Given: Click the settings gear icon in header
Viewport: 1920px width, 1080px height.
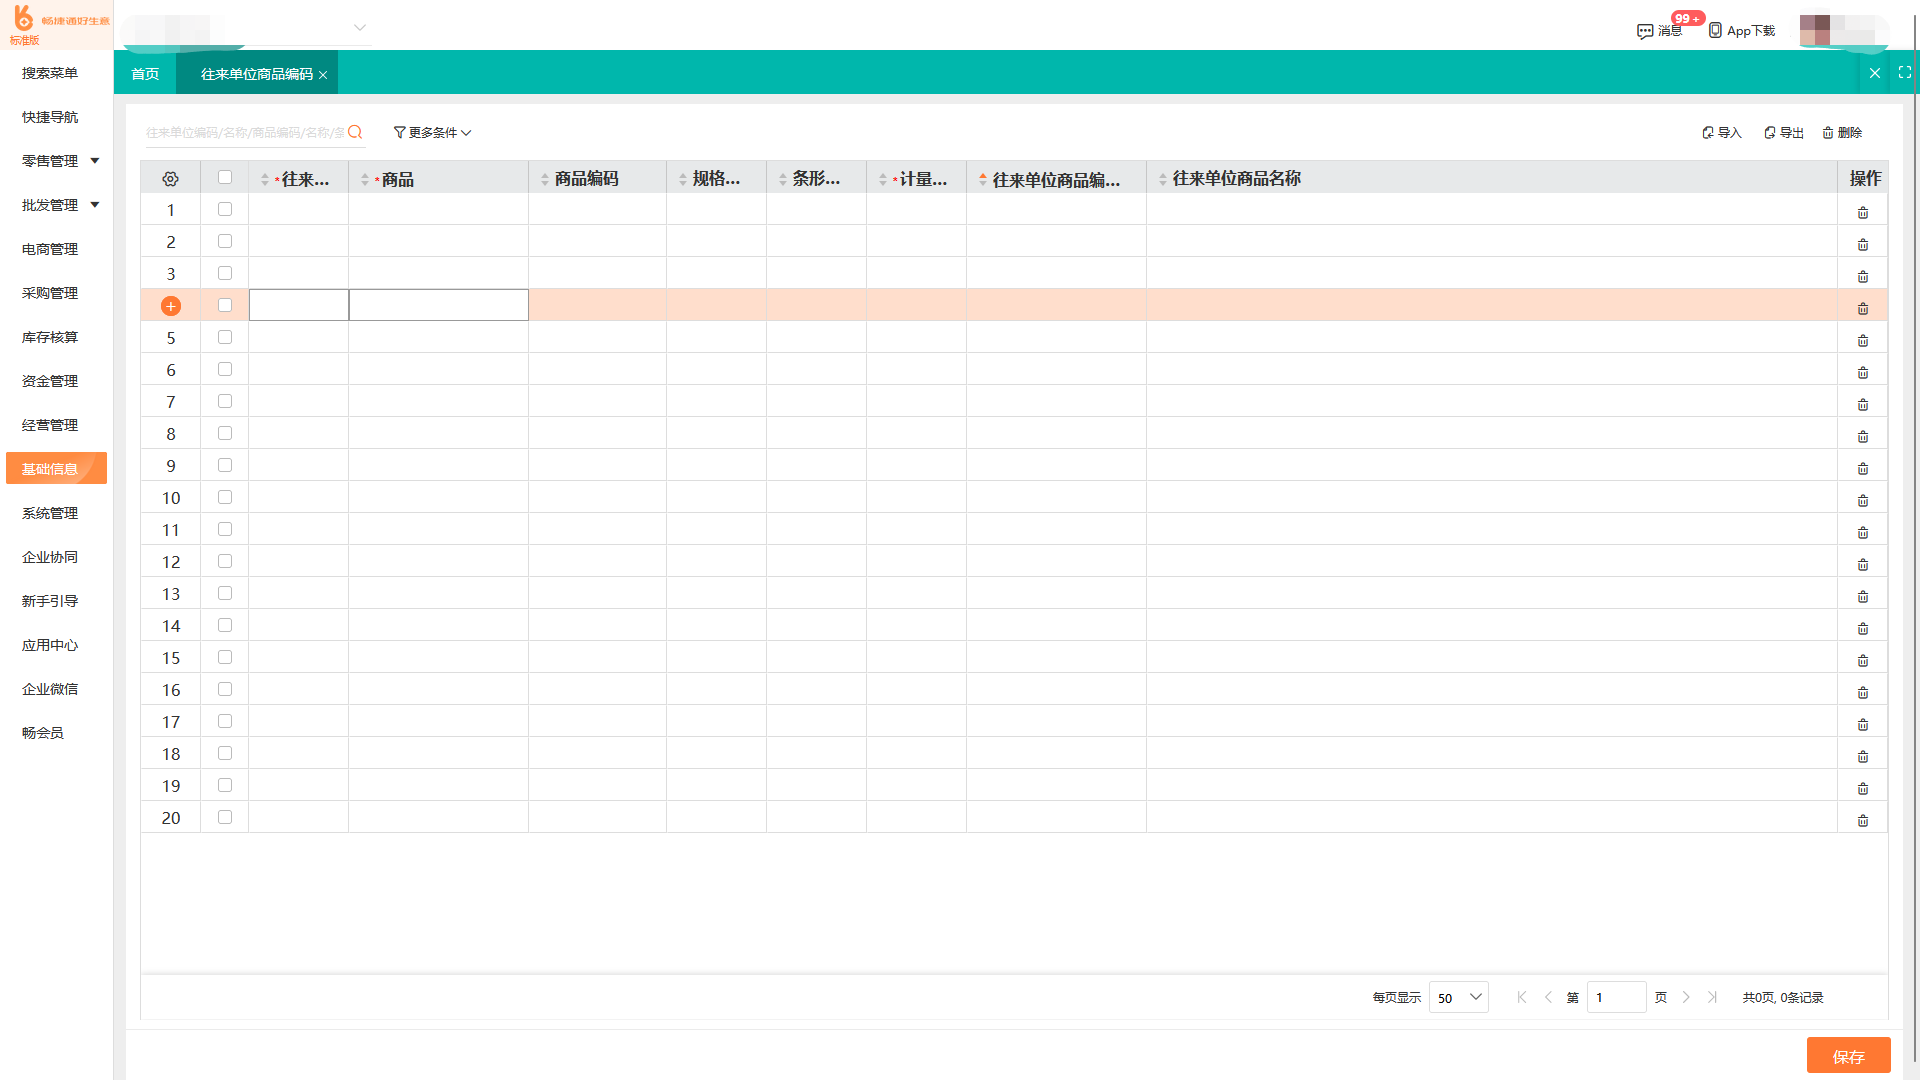Looking at the screenshot, I should (171, 178).
